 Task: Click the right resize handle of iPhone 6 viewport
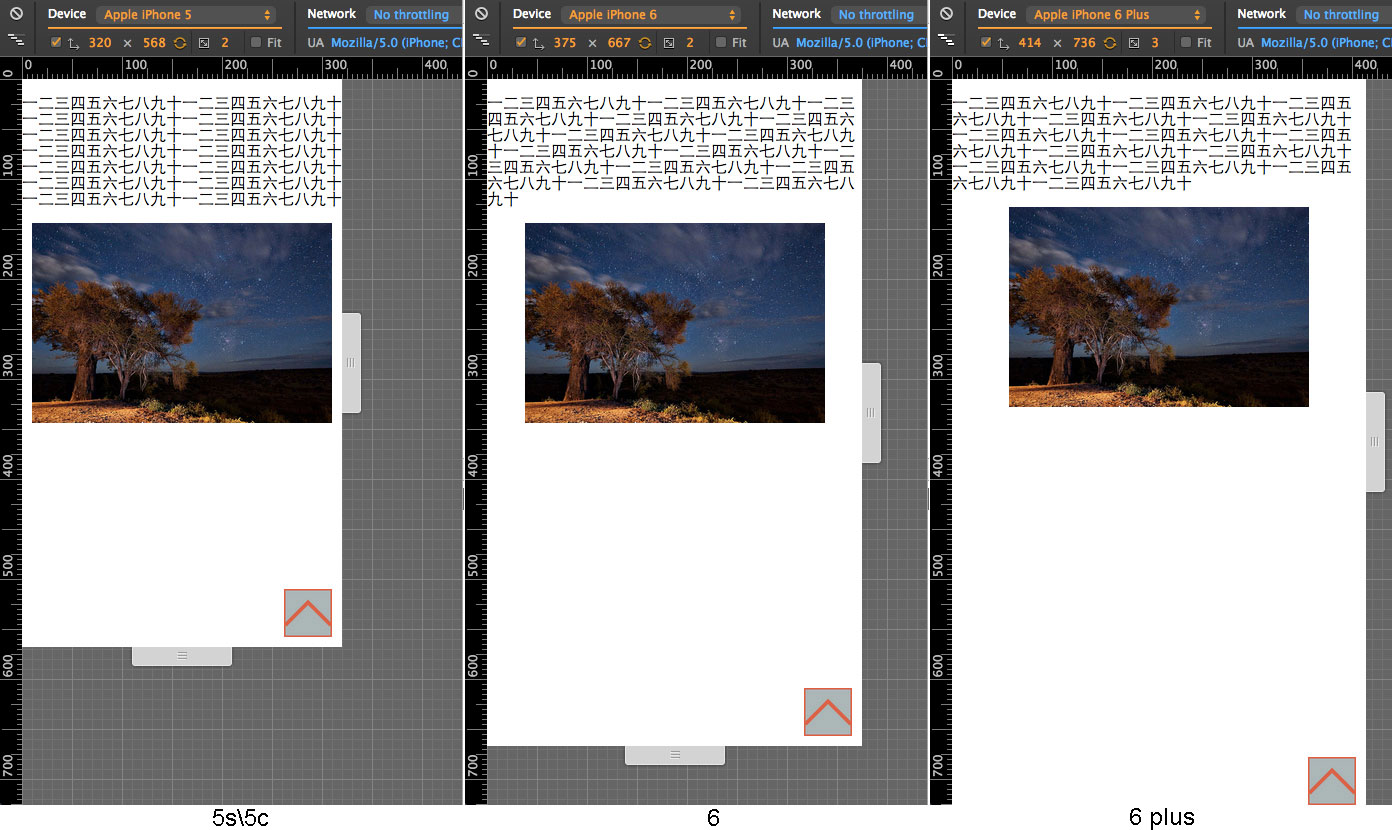tap(871, 413)
